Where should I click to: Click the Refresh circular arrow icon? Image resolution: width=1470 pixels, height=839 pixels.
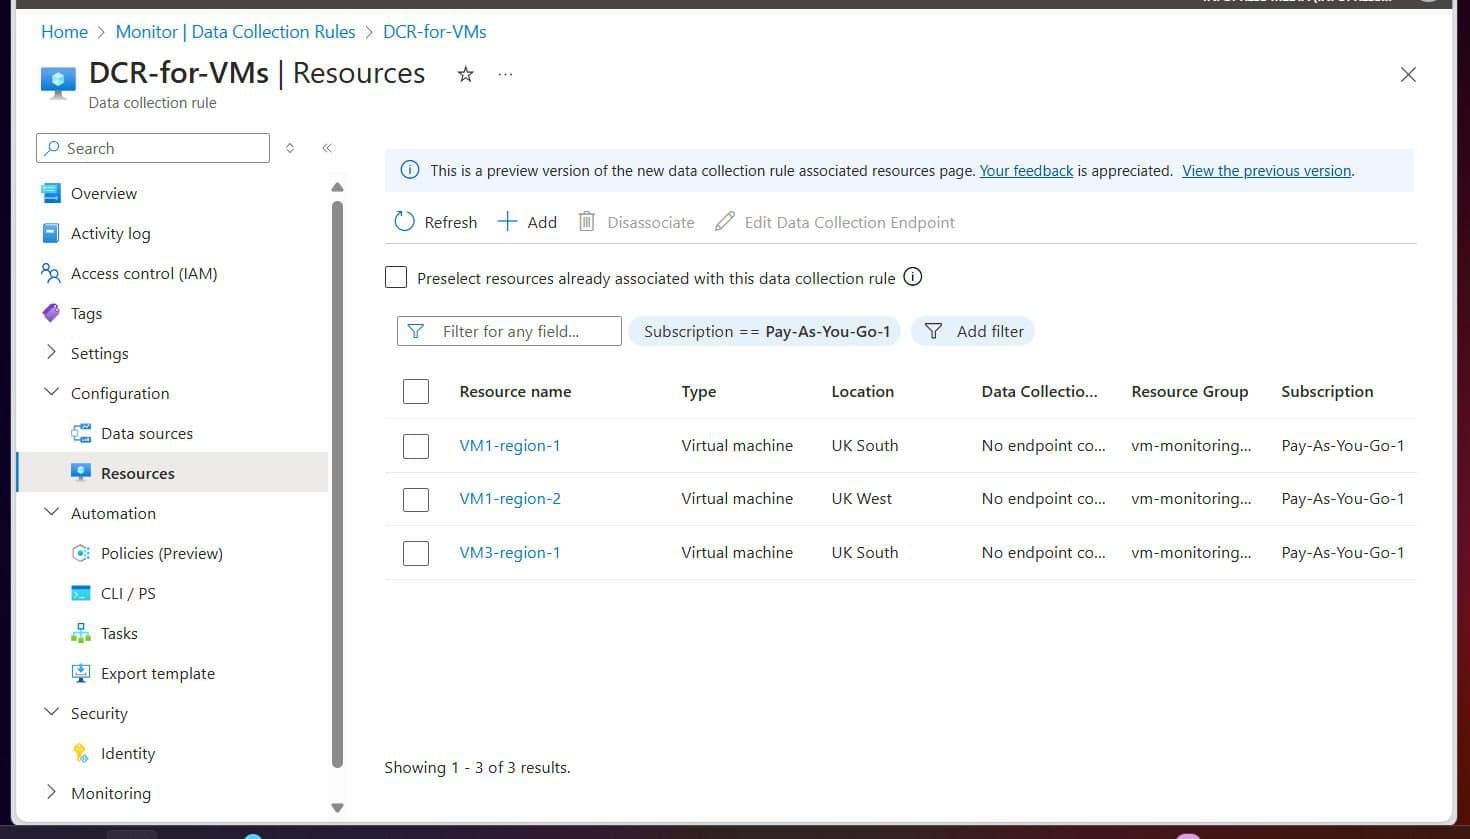[x=404, y=222]
